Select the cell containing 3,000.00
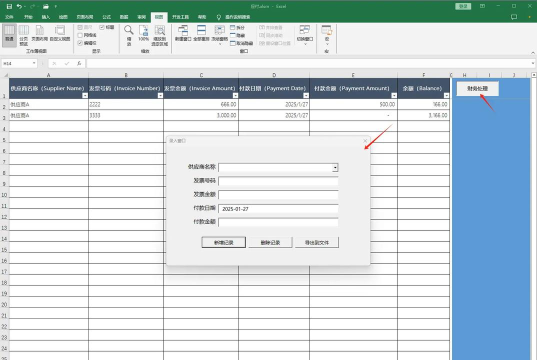 [x=201, y=115]
